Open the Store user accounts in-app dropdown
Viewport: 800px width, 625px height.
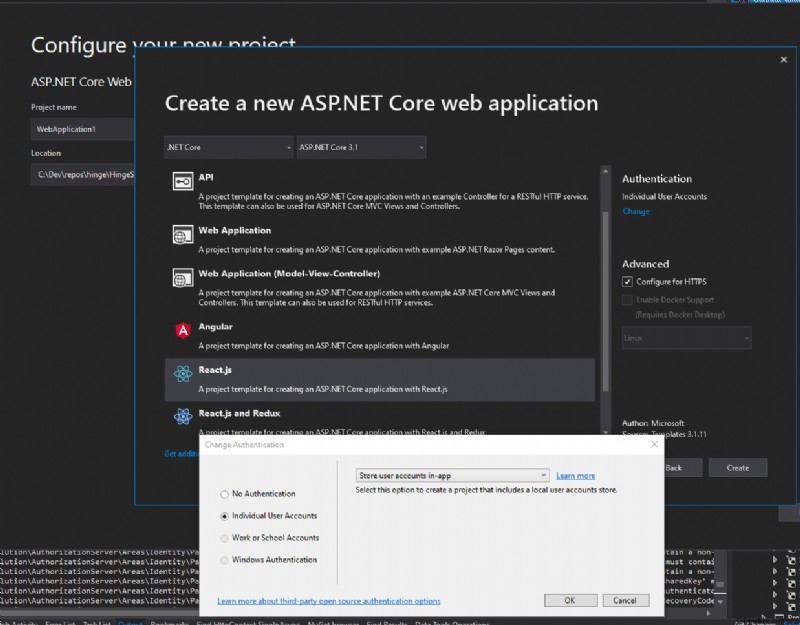453,475
